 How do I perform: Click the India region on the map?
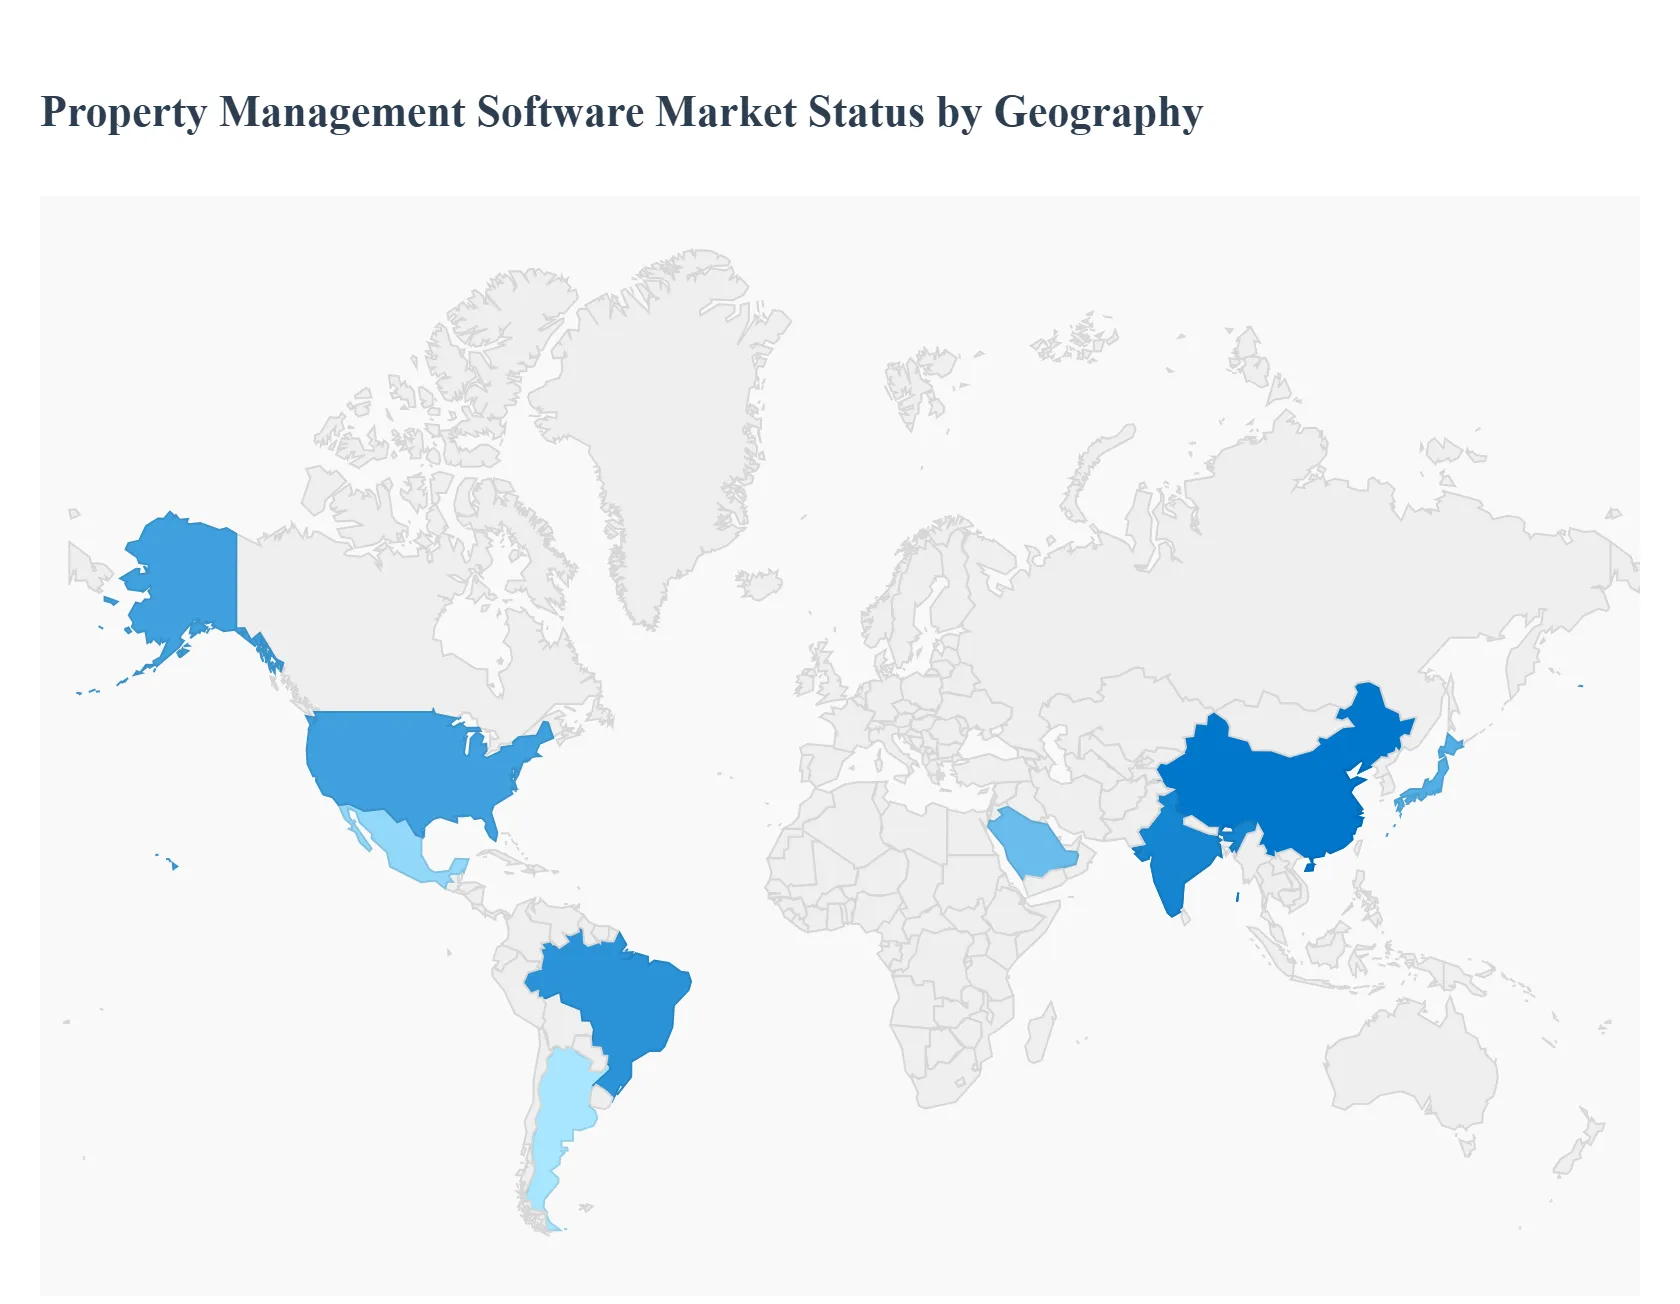(x=1178, y=850)
